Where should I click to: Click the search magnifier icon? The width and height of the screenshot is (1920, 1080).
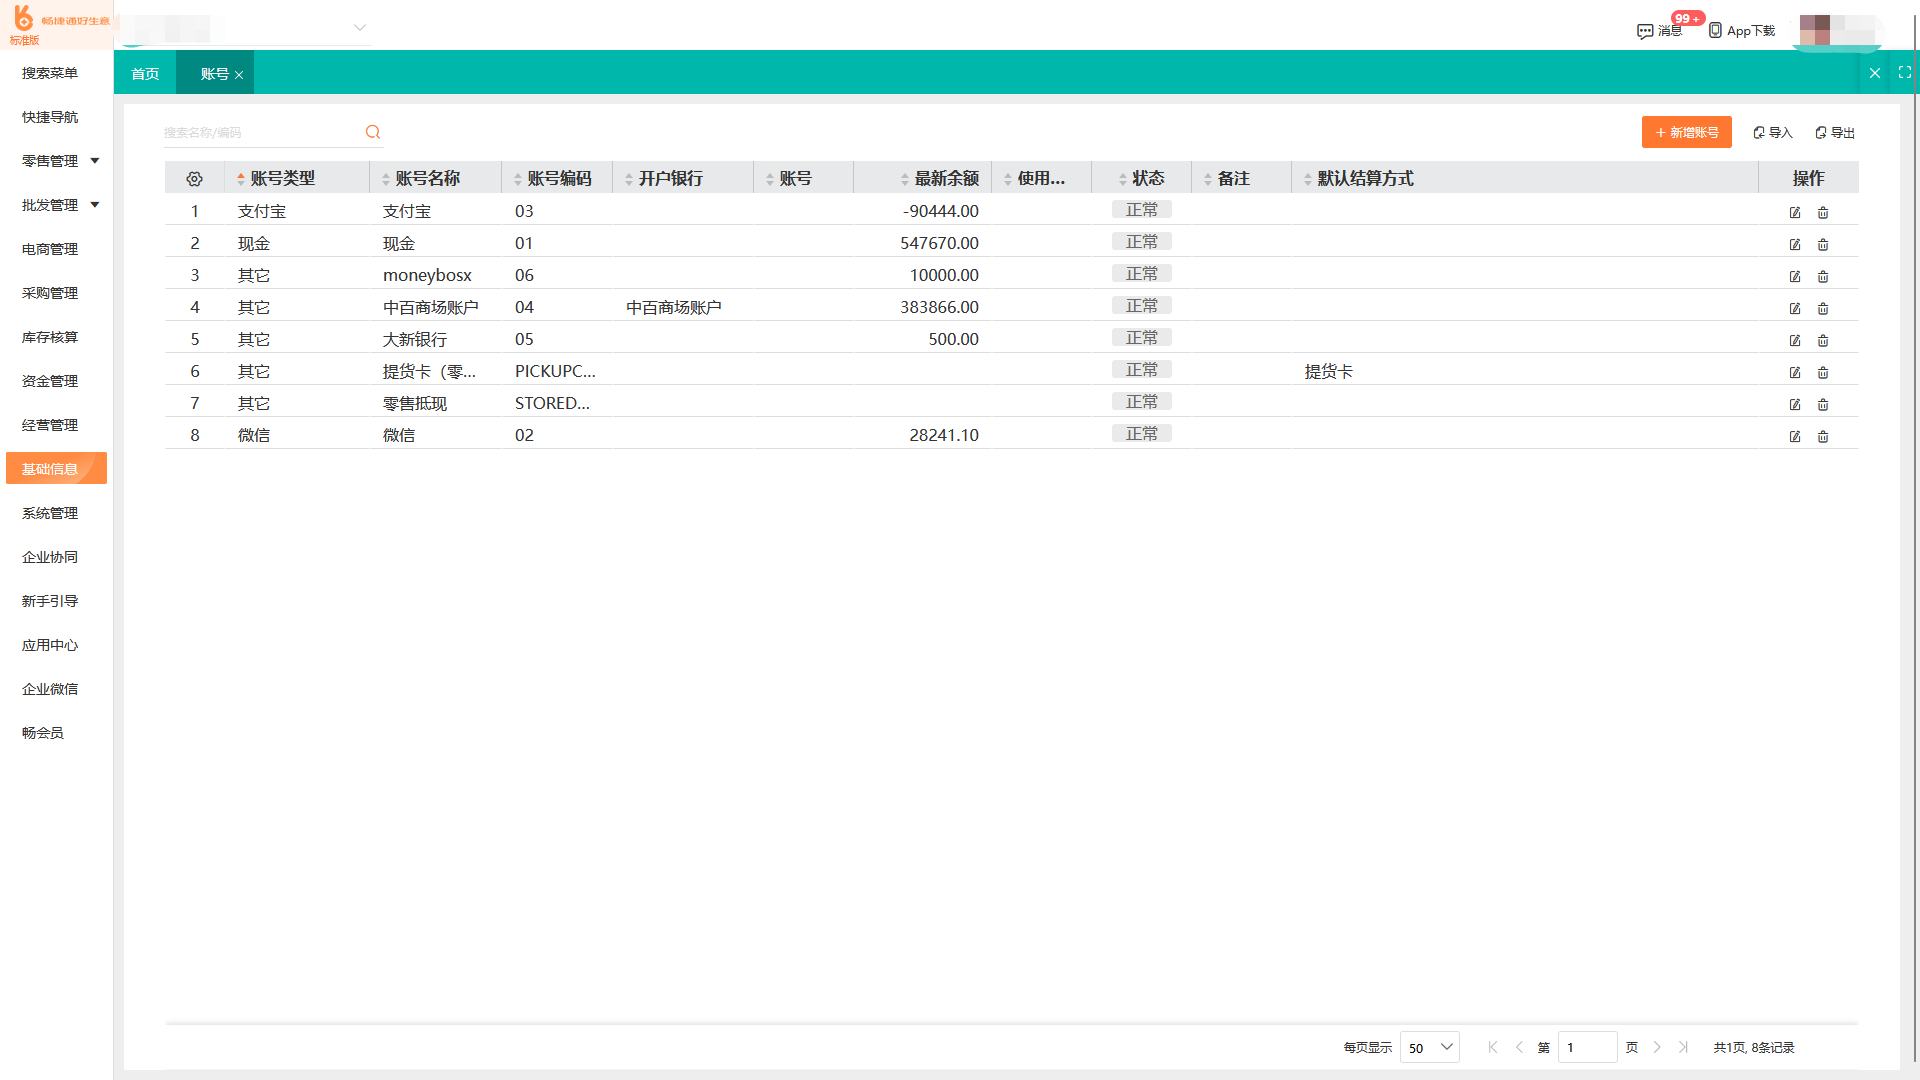click(x=373, y=131)
